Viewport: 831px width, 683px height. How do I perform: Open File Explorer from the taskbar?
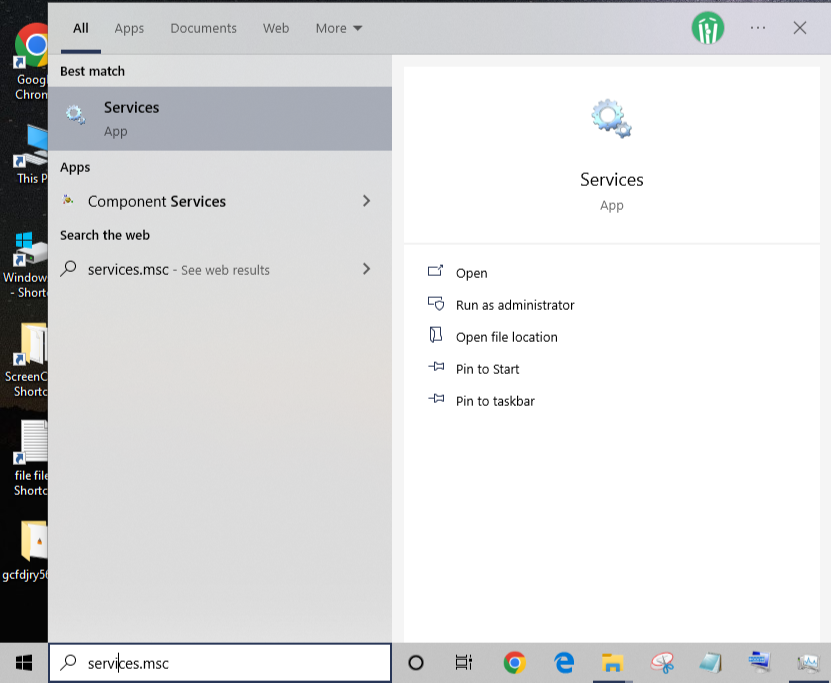pos(612,662)
